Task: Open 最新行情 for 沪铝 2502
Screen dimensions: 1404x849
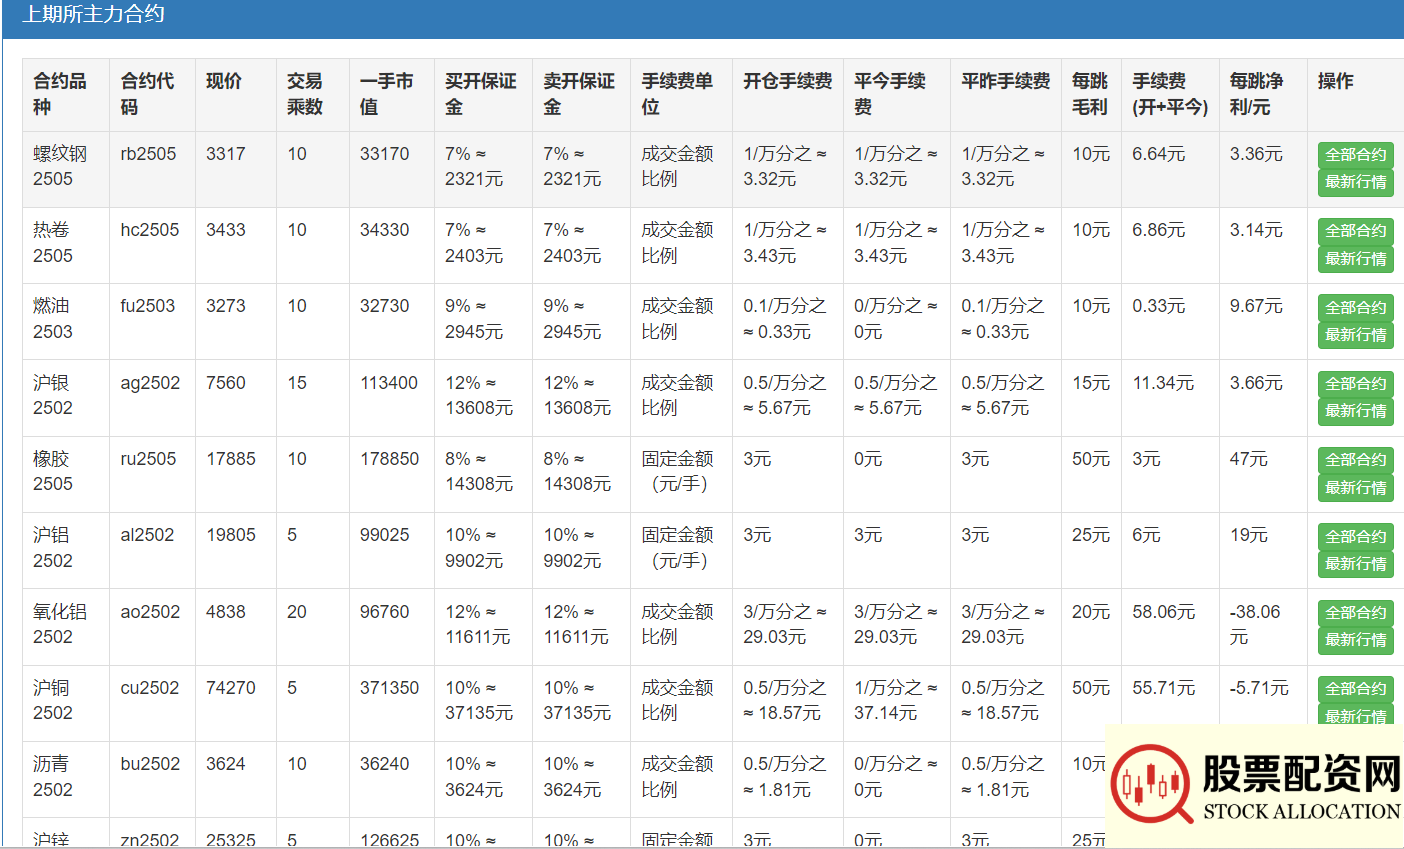Action: pos(1355,564)
